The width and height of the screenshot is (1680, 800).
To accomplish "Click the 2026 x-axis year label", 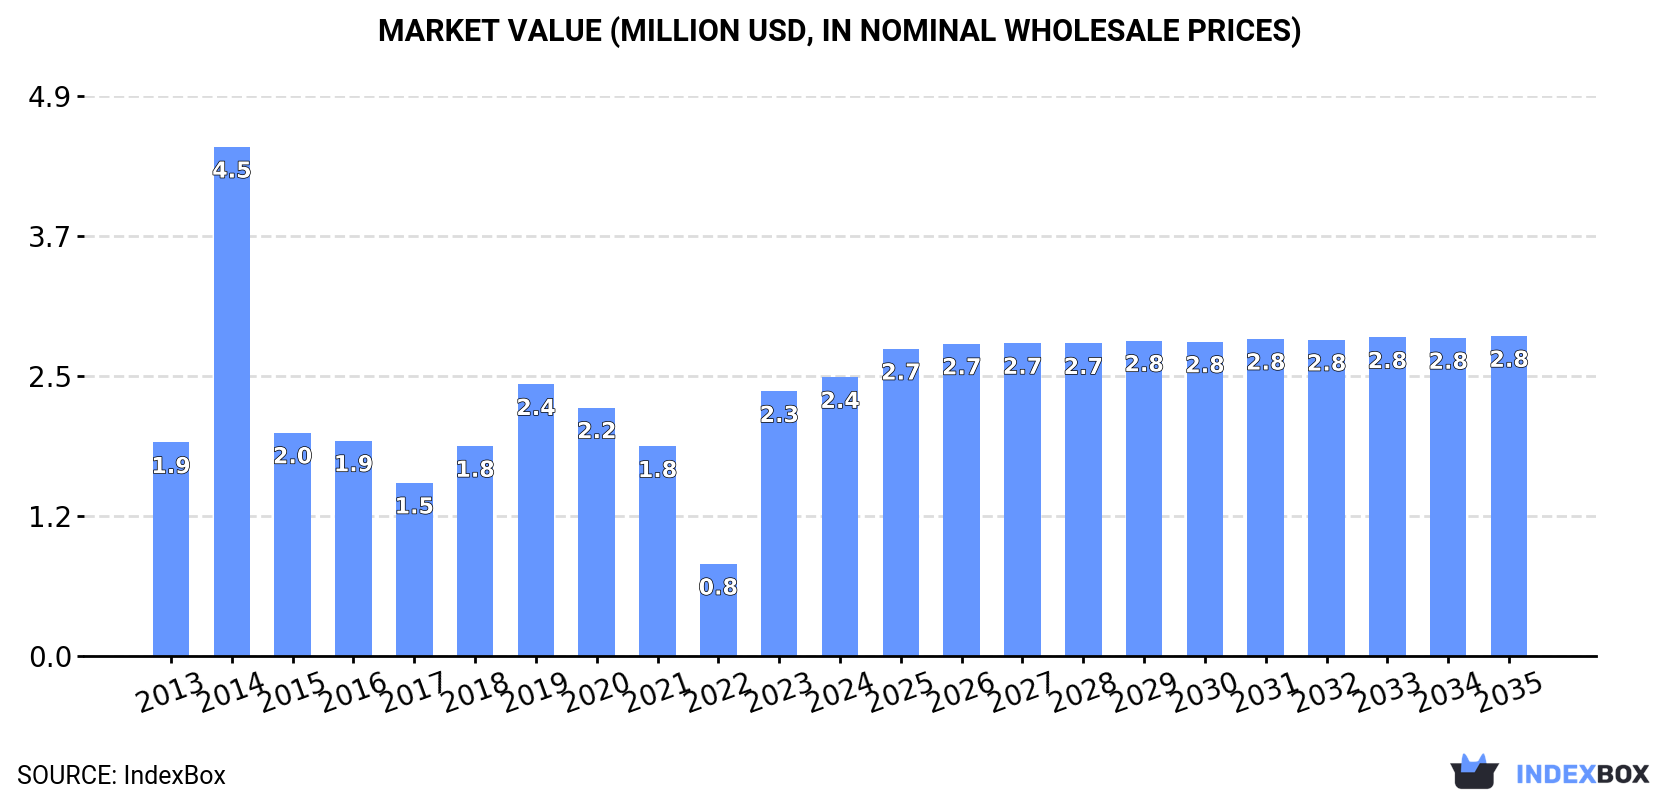I will click(961, 692).
